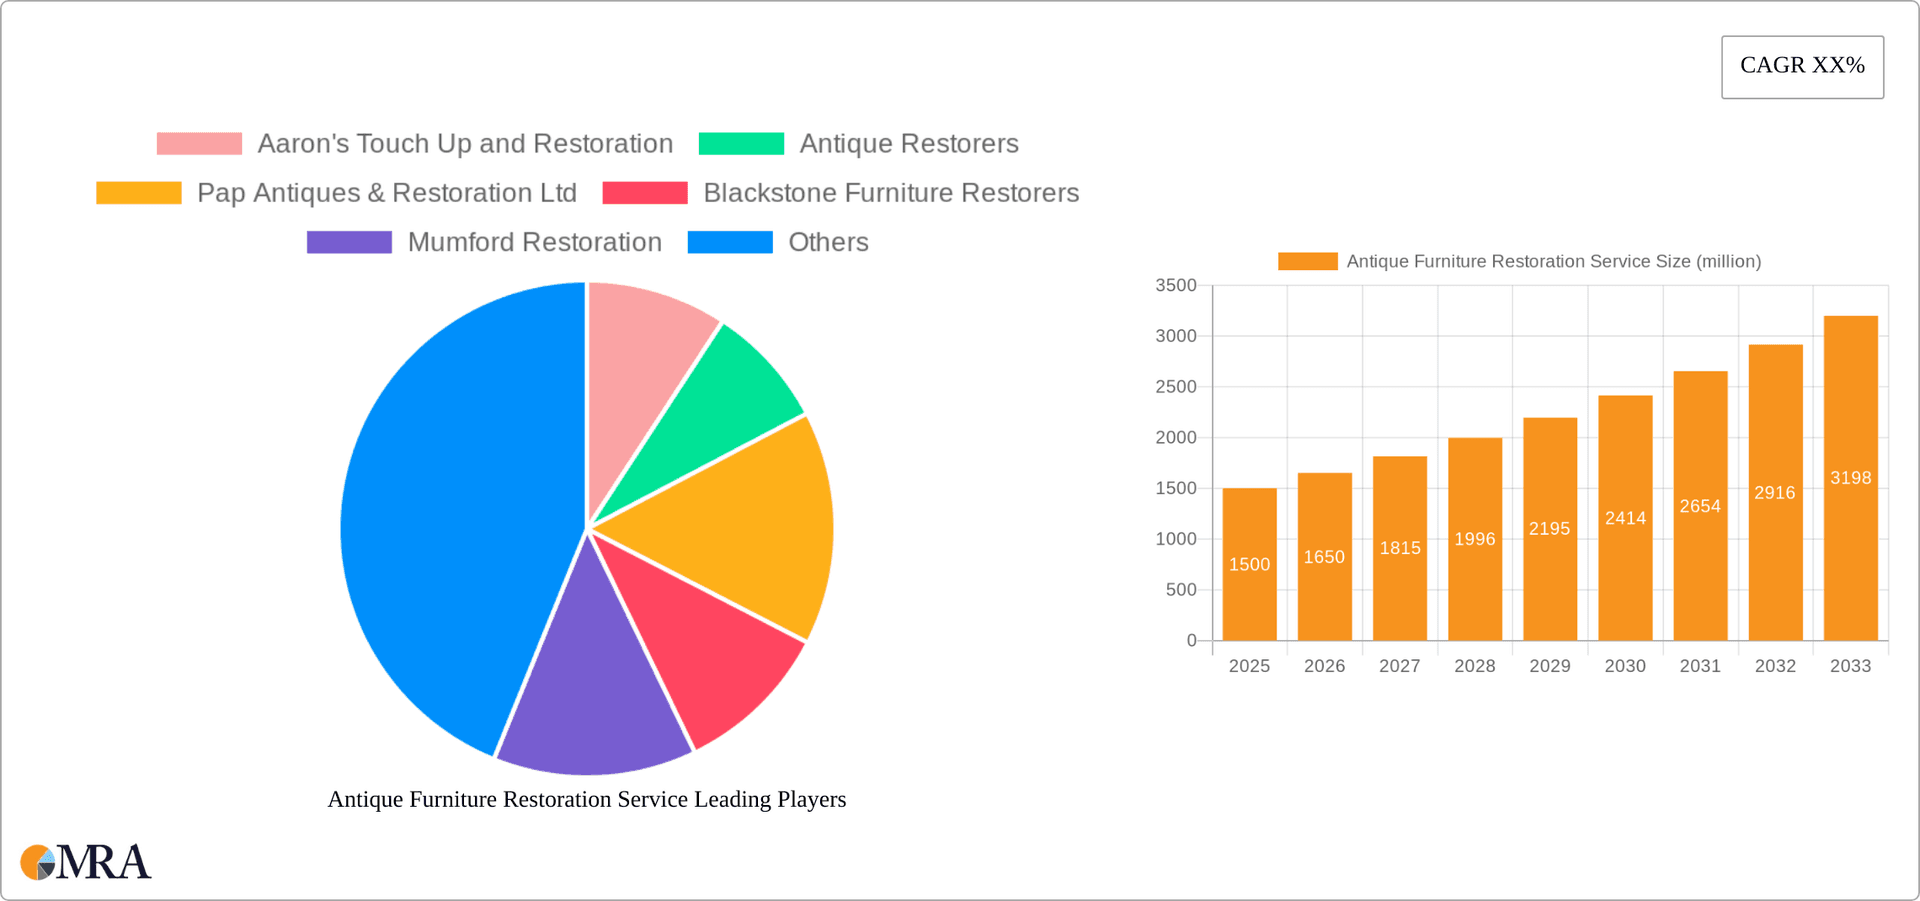Click the pink Aaron's Touch Up legend swatch
Viewport: 1920px width, 901px height.
[x=199, y=143]
